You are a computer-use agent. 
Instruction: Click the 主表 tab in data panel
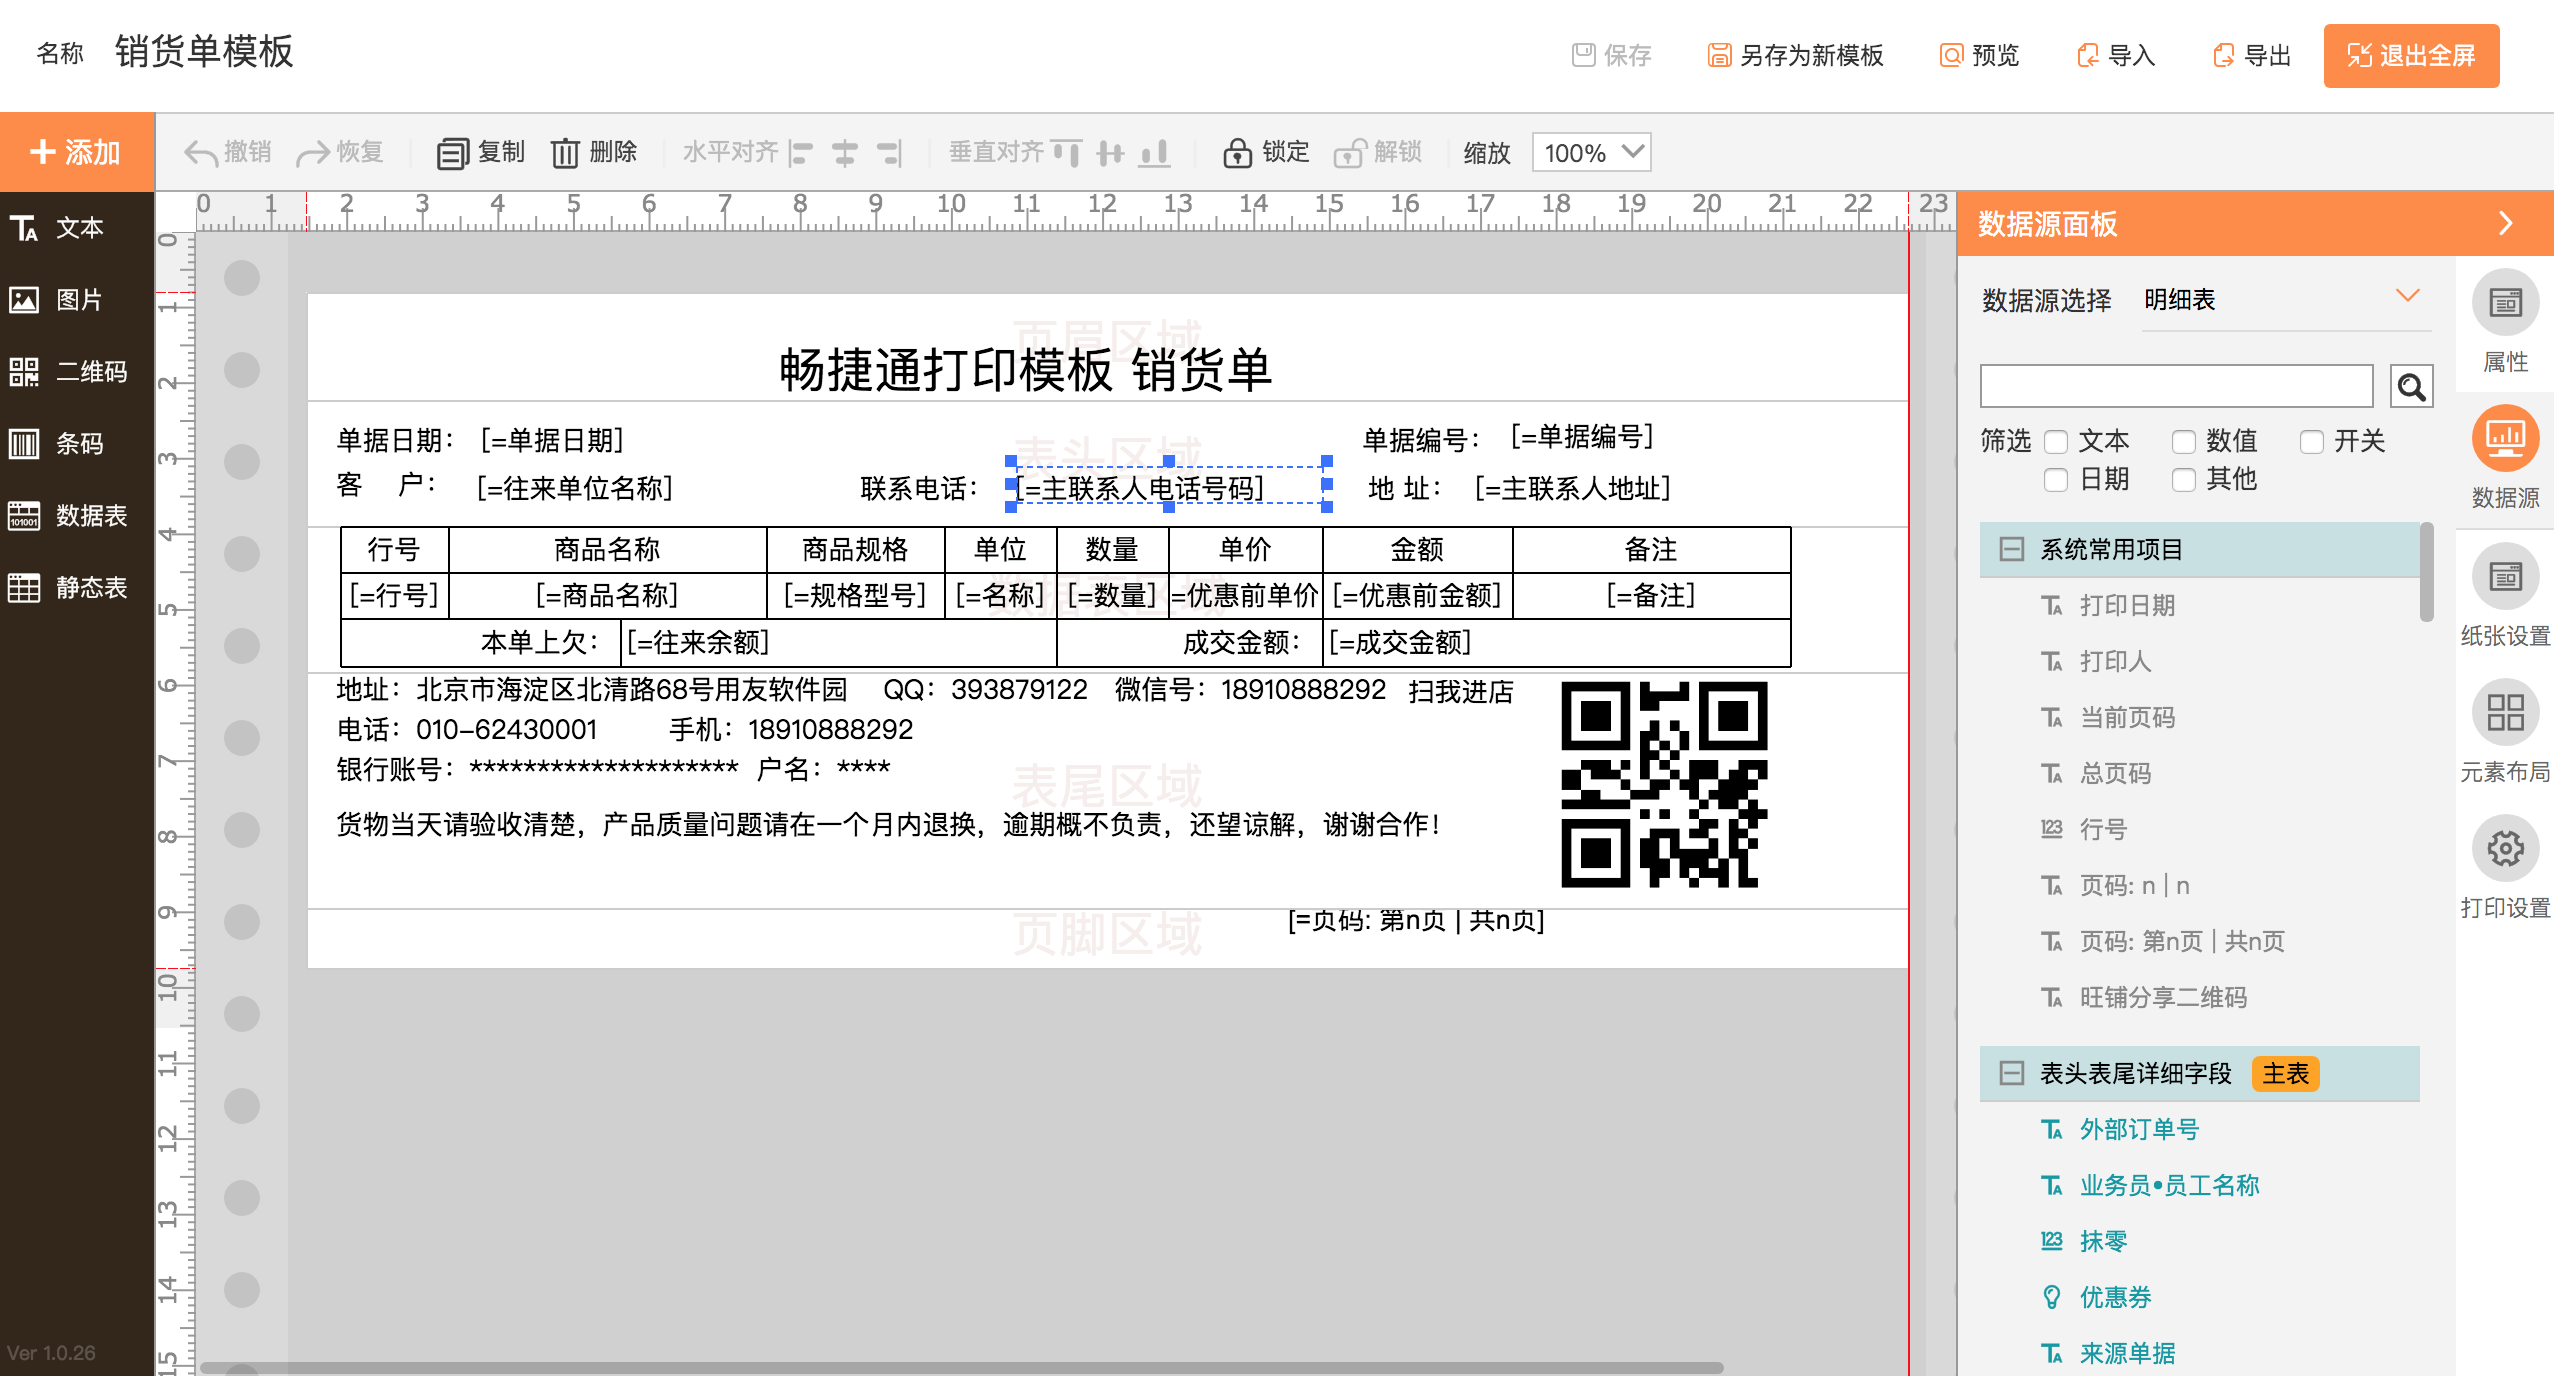coord(2288,1074)
